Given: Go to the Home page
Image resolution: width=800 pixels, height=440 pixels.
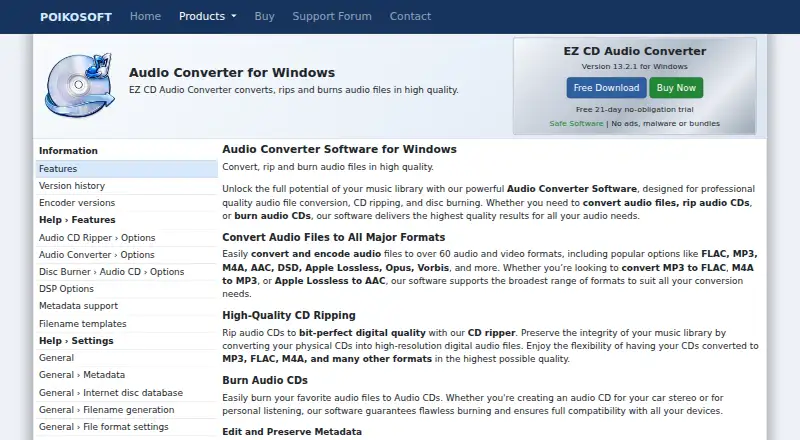Looking at the screenshot, I should pyautogui.click(x=145, y=16).
